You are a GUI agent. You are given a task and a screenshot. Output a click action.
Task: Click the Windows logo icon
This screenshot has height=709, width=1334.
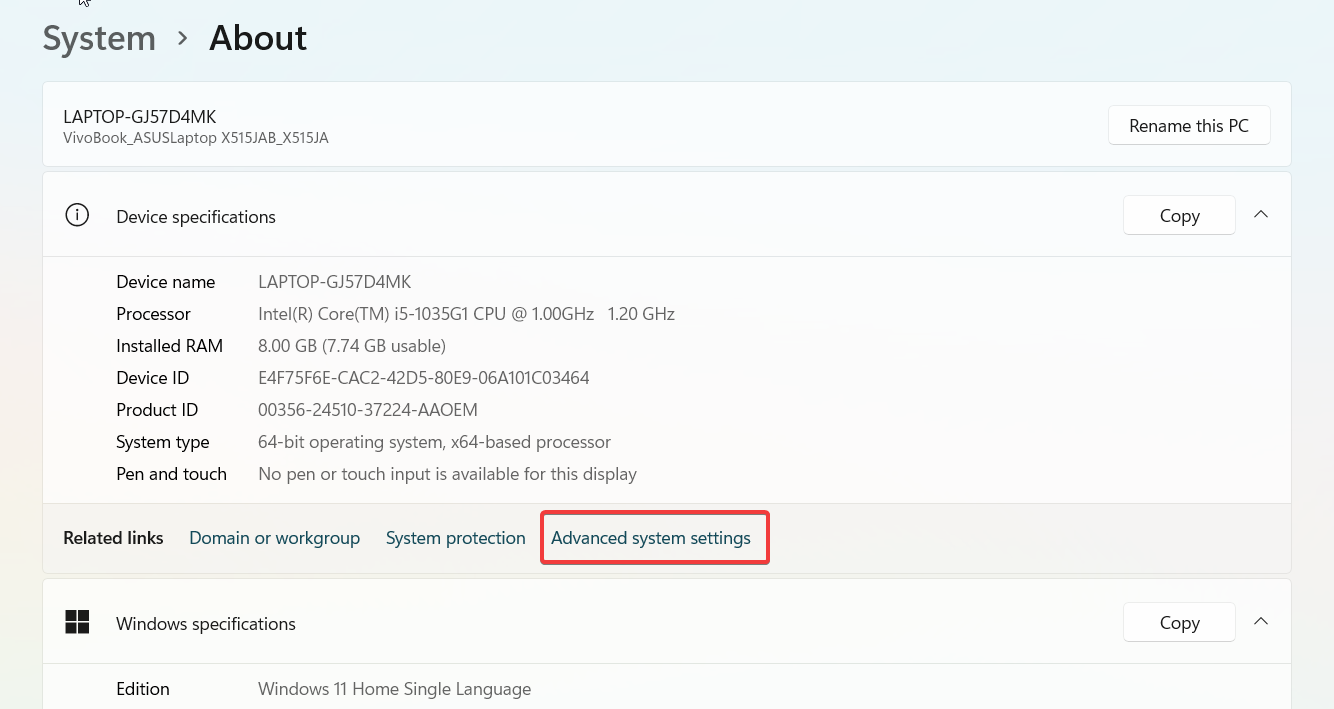point(77,623)
